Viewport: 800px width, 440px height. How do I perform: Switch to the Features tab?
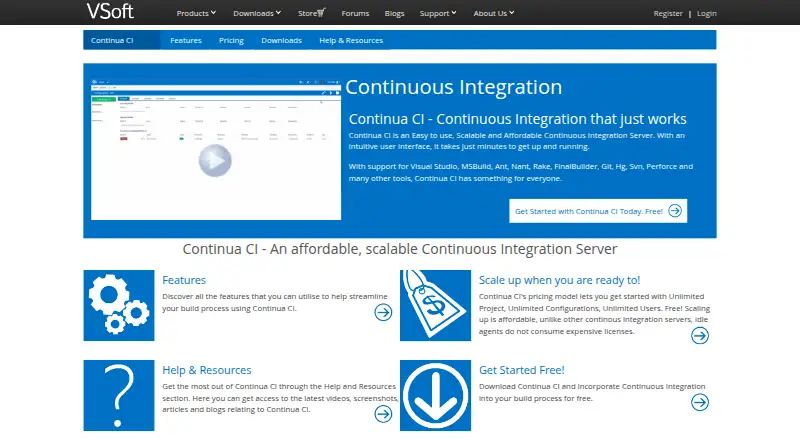click(x=186, y=40)
